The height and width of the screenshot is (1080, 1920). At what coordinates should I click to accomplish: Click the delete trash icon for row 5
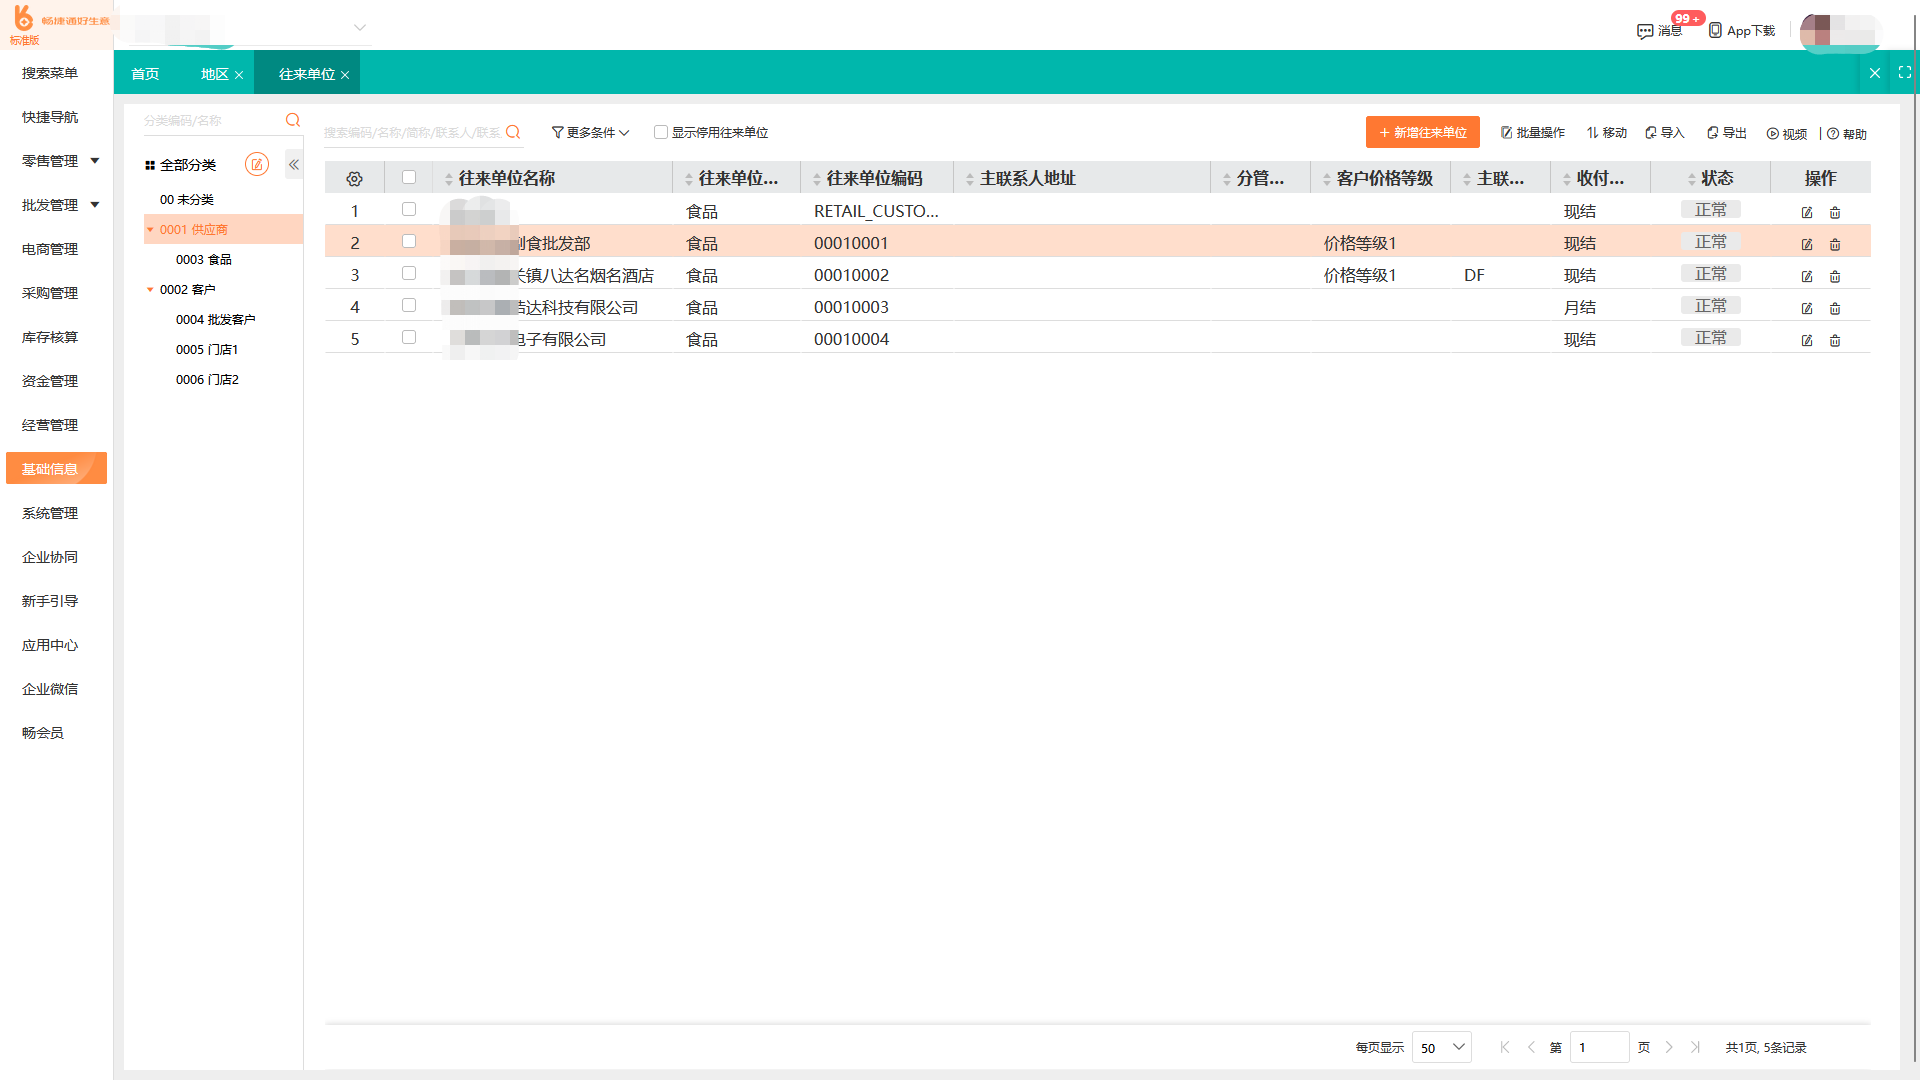[x=1836, y=340]
